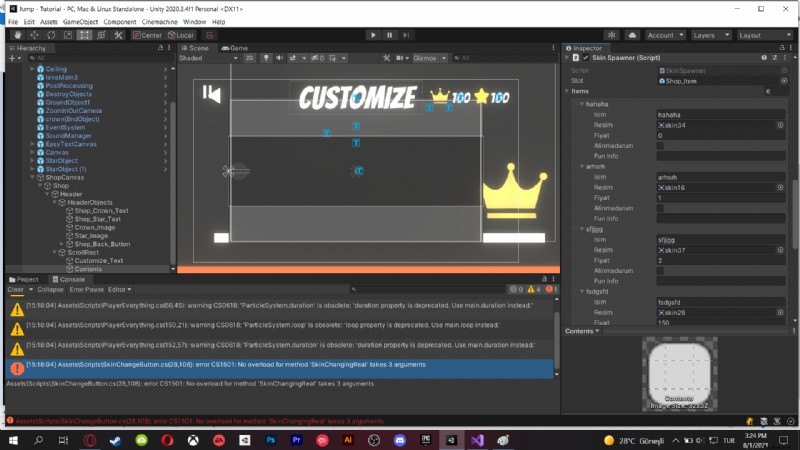Image resolution: width=800 pixels, height=450 pixels.
Task: Toggle Alinmadurum checkbox under hahaha item
Action: point(660,146)
